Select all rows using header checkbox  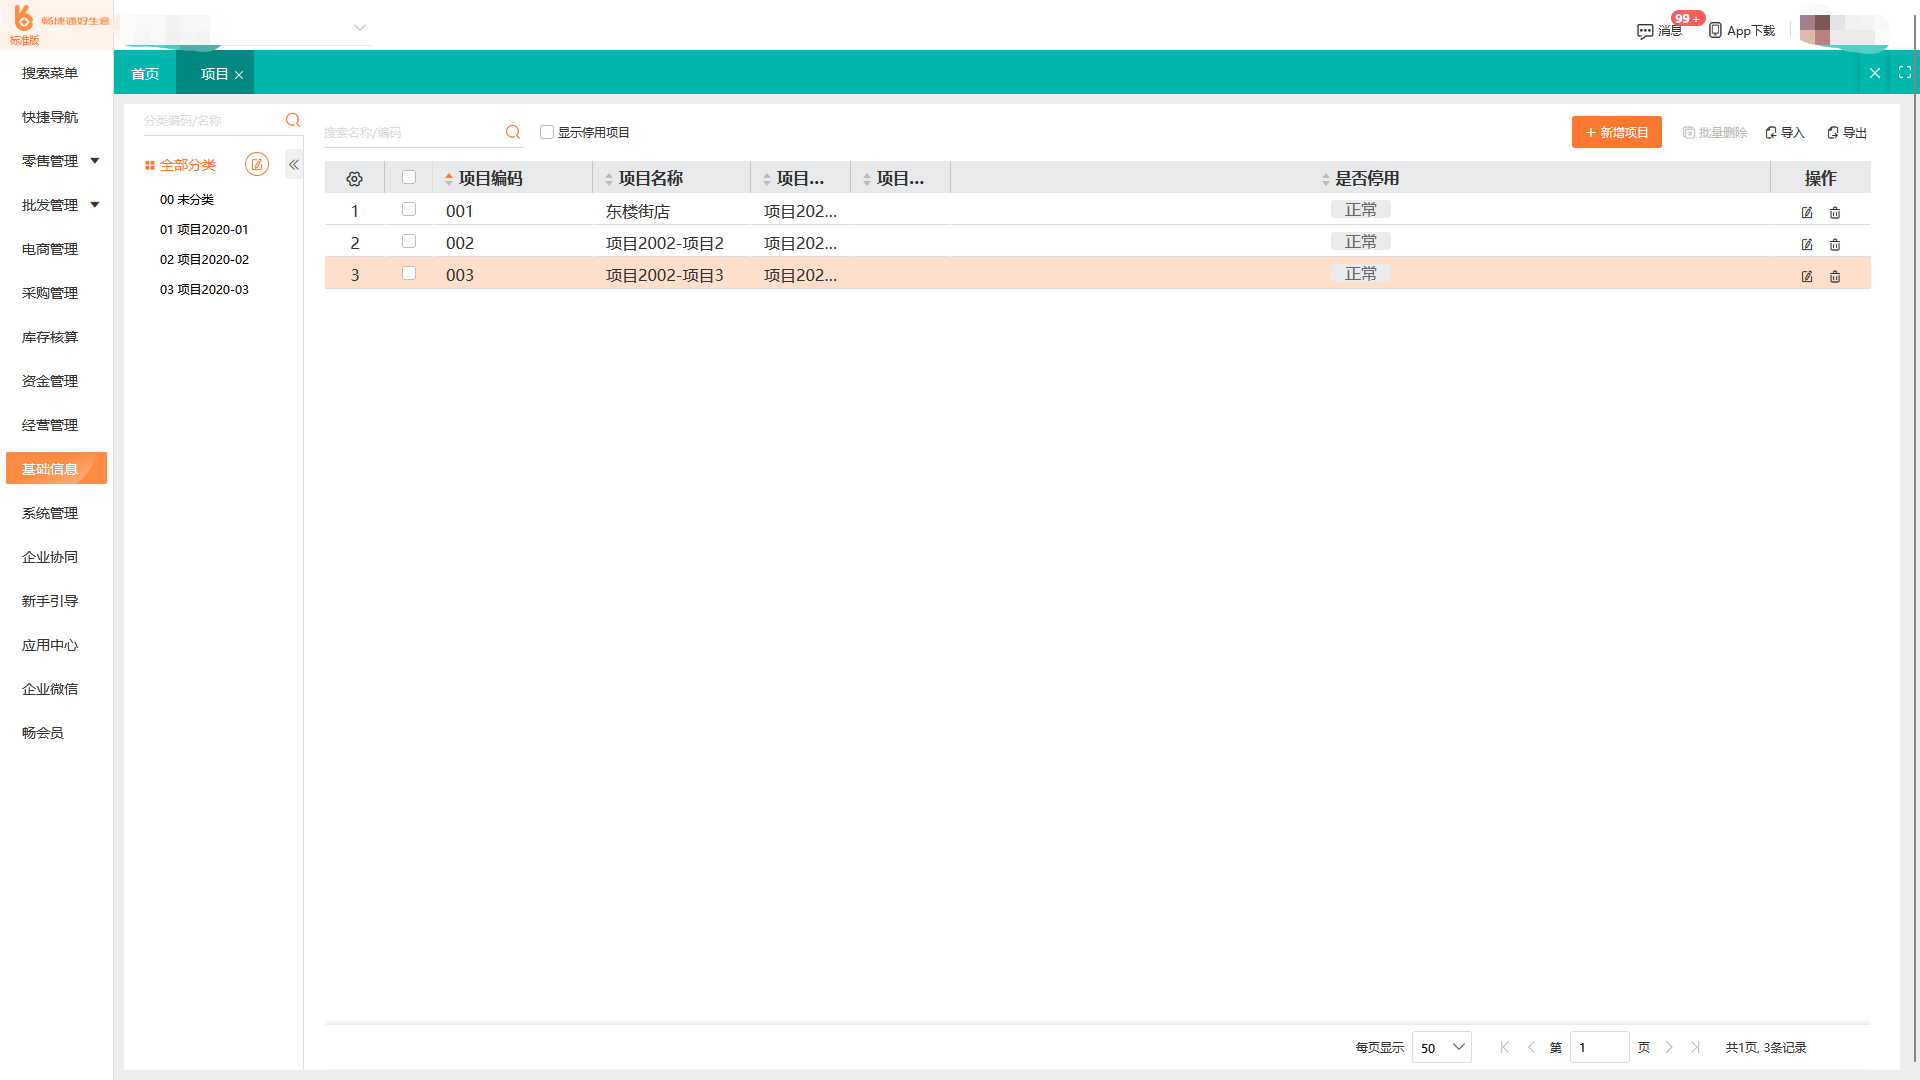409,178
